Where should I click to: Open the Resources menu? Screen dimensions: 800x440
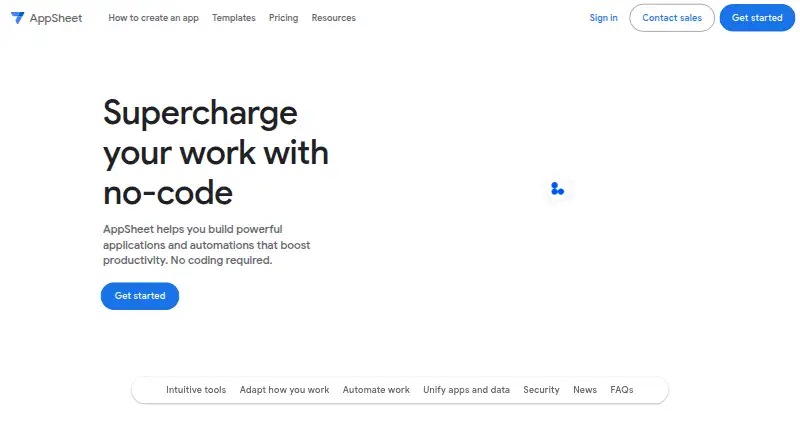(334, 18)
